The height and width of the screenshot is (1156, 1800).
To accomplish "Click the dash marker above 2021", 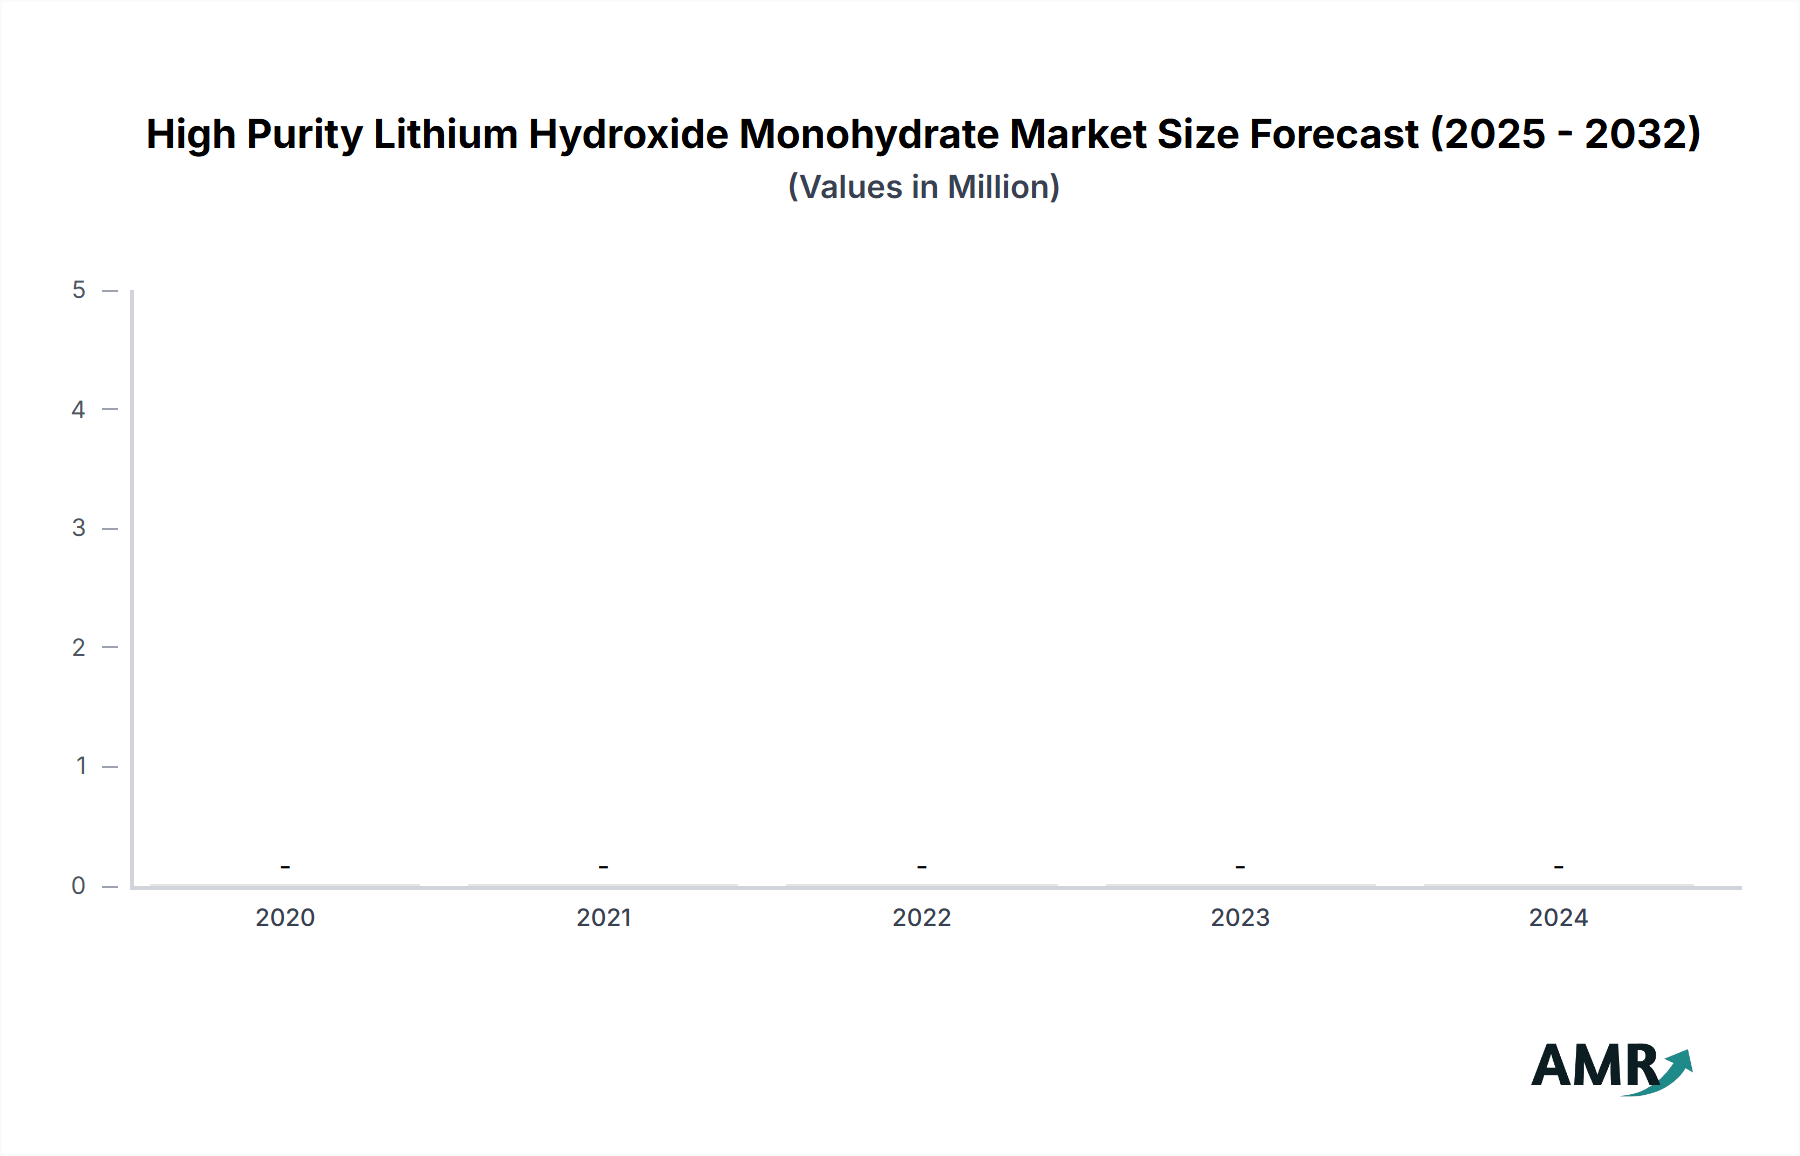I will (x=603, y=866).
